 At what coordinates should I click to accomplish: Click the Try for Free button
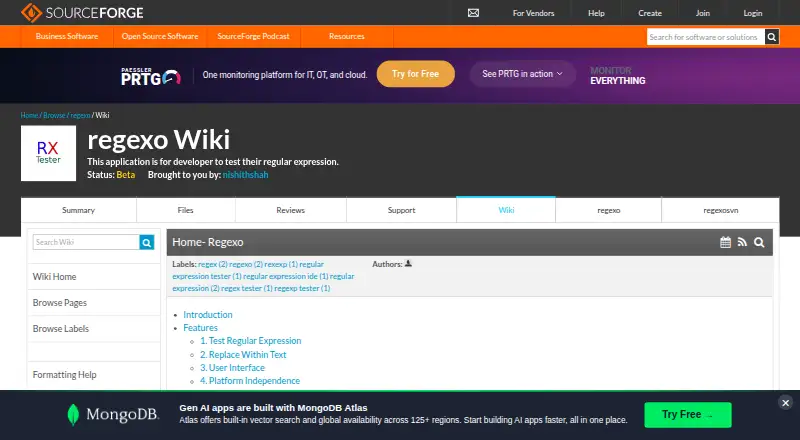point(416,74)
